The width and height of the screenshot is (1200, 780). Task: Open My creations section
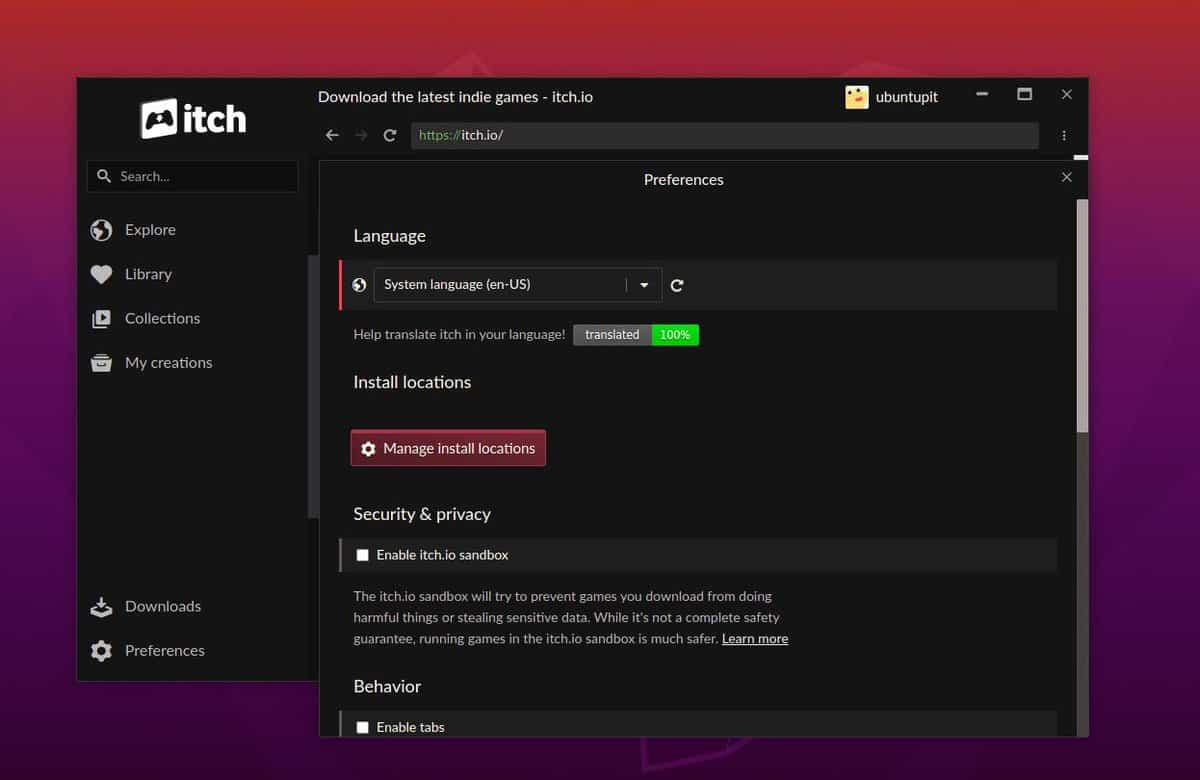(168, 363)
